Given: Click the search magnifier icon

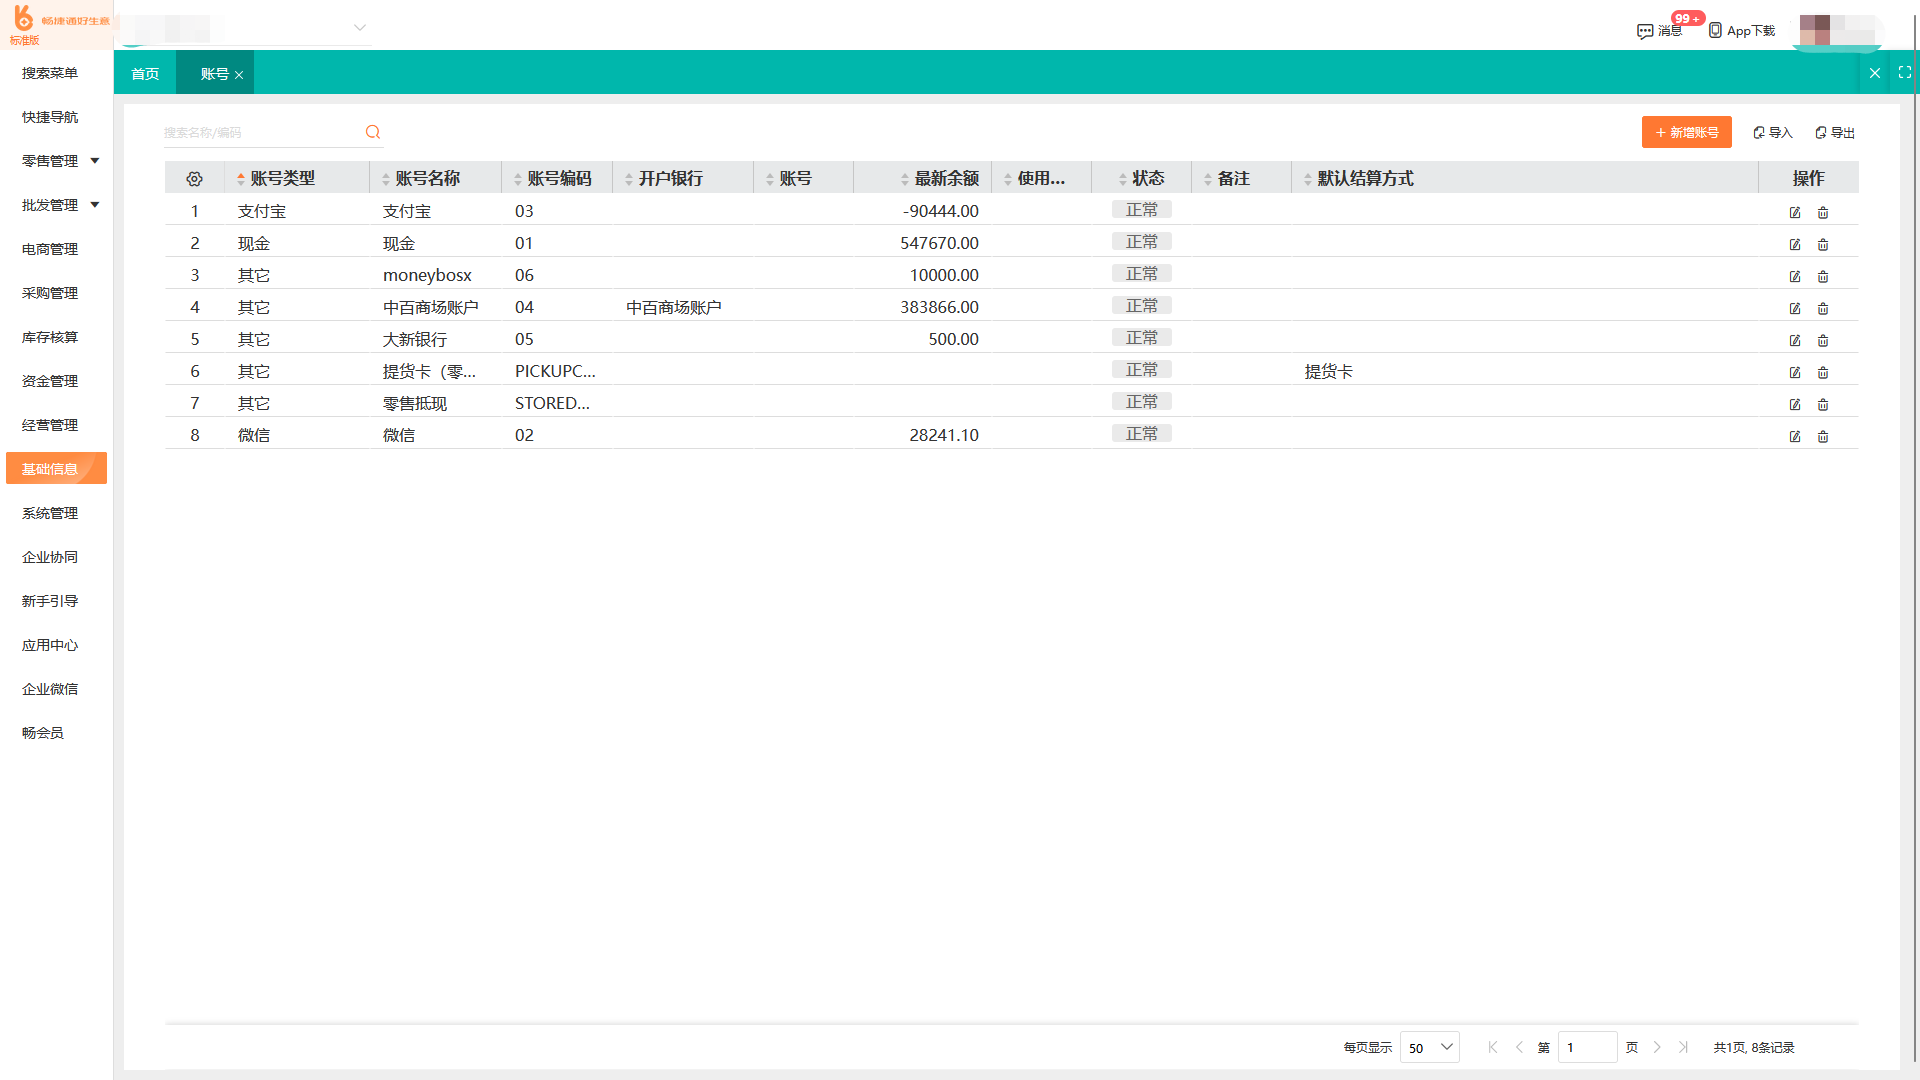Looking at the screenshot, I should pyautogui.click(x=373, y=132).
